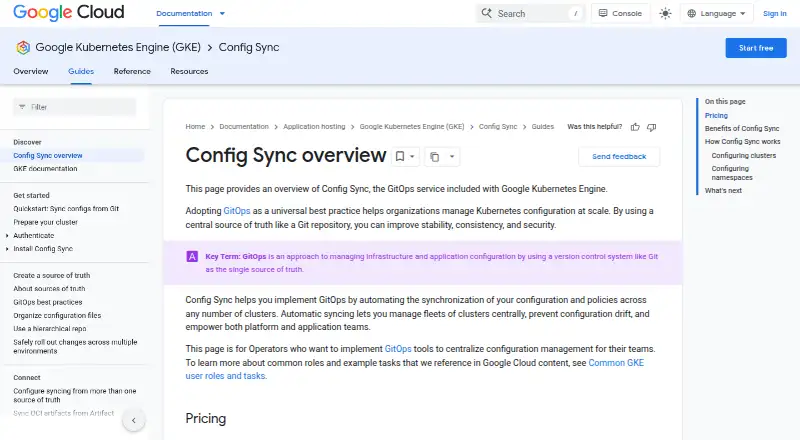Switch to the Overview tab
Image resolution: width=800 pixels, height=440 pixels.
tap(31, 71)
